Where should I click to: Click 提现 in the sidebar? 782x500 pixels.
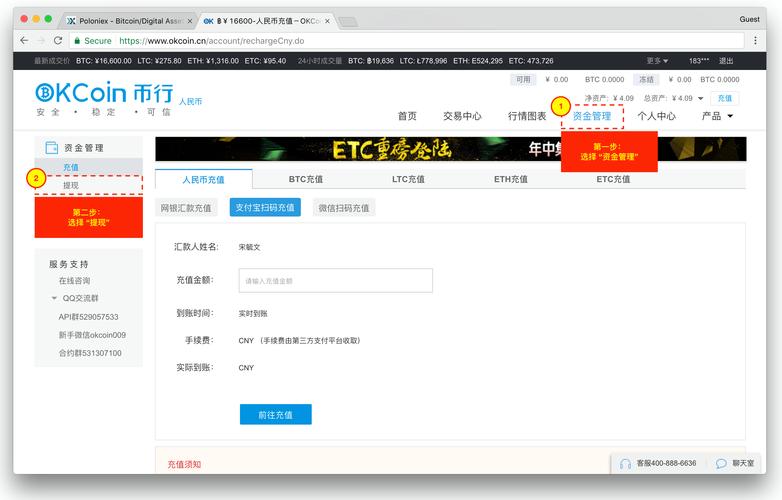(71, 185)
